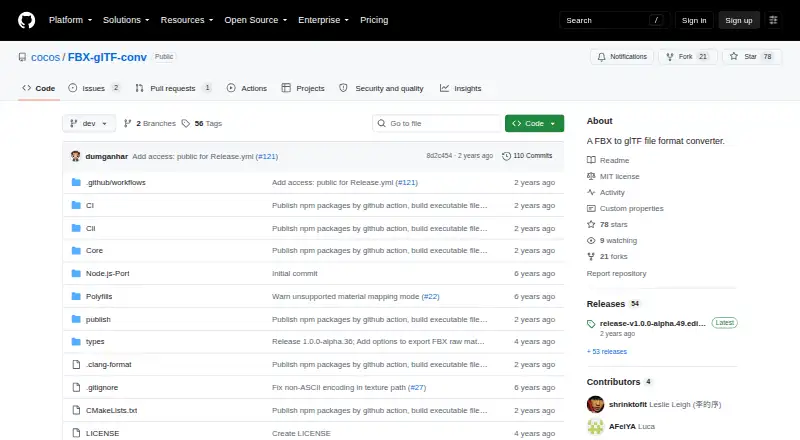Switch to the Insights tab
Viewport: 800px width, 440px height.
pos(461,88)
